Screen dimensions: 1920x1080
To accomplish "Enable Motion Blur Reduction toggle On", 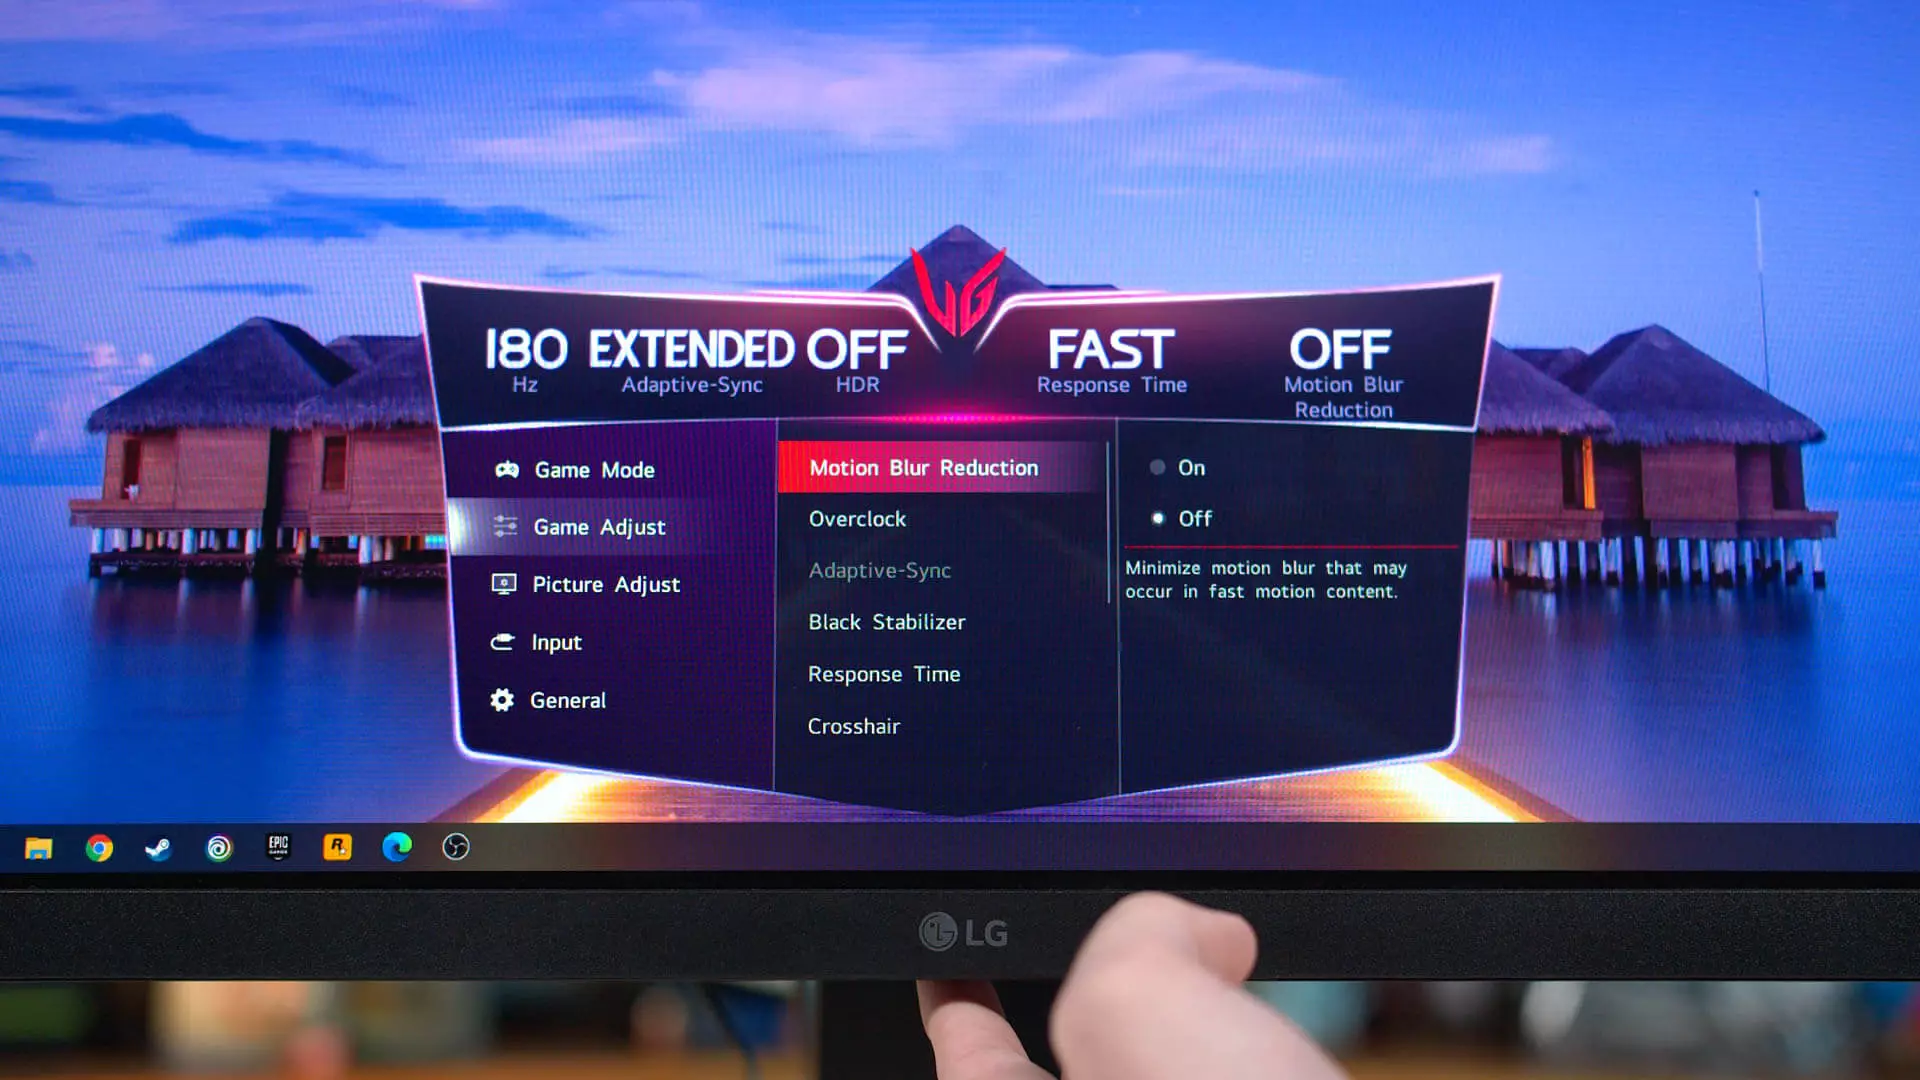I will (x=1158, y=467).
